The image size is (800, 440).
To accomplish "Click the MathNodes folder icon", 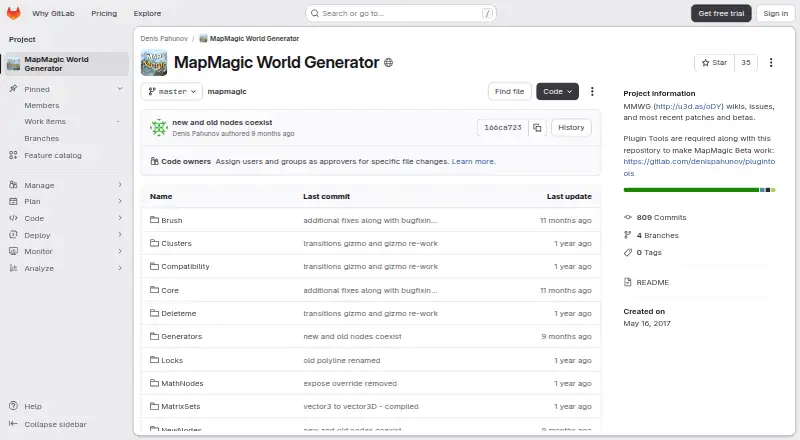I will (x=154, y=383).
